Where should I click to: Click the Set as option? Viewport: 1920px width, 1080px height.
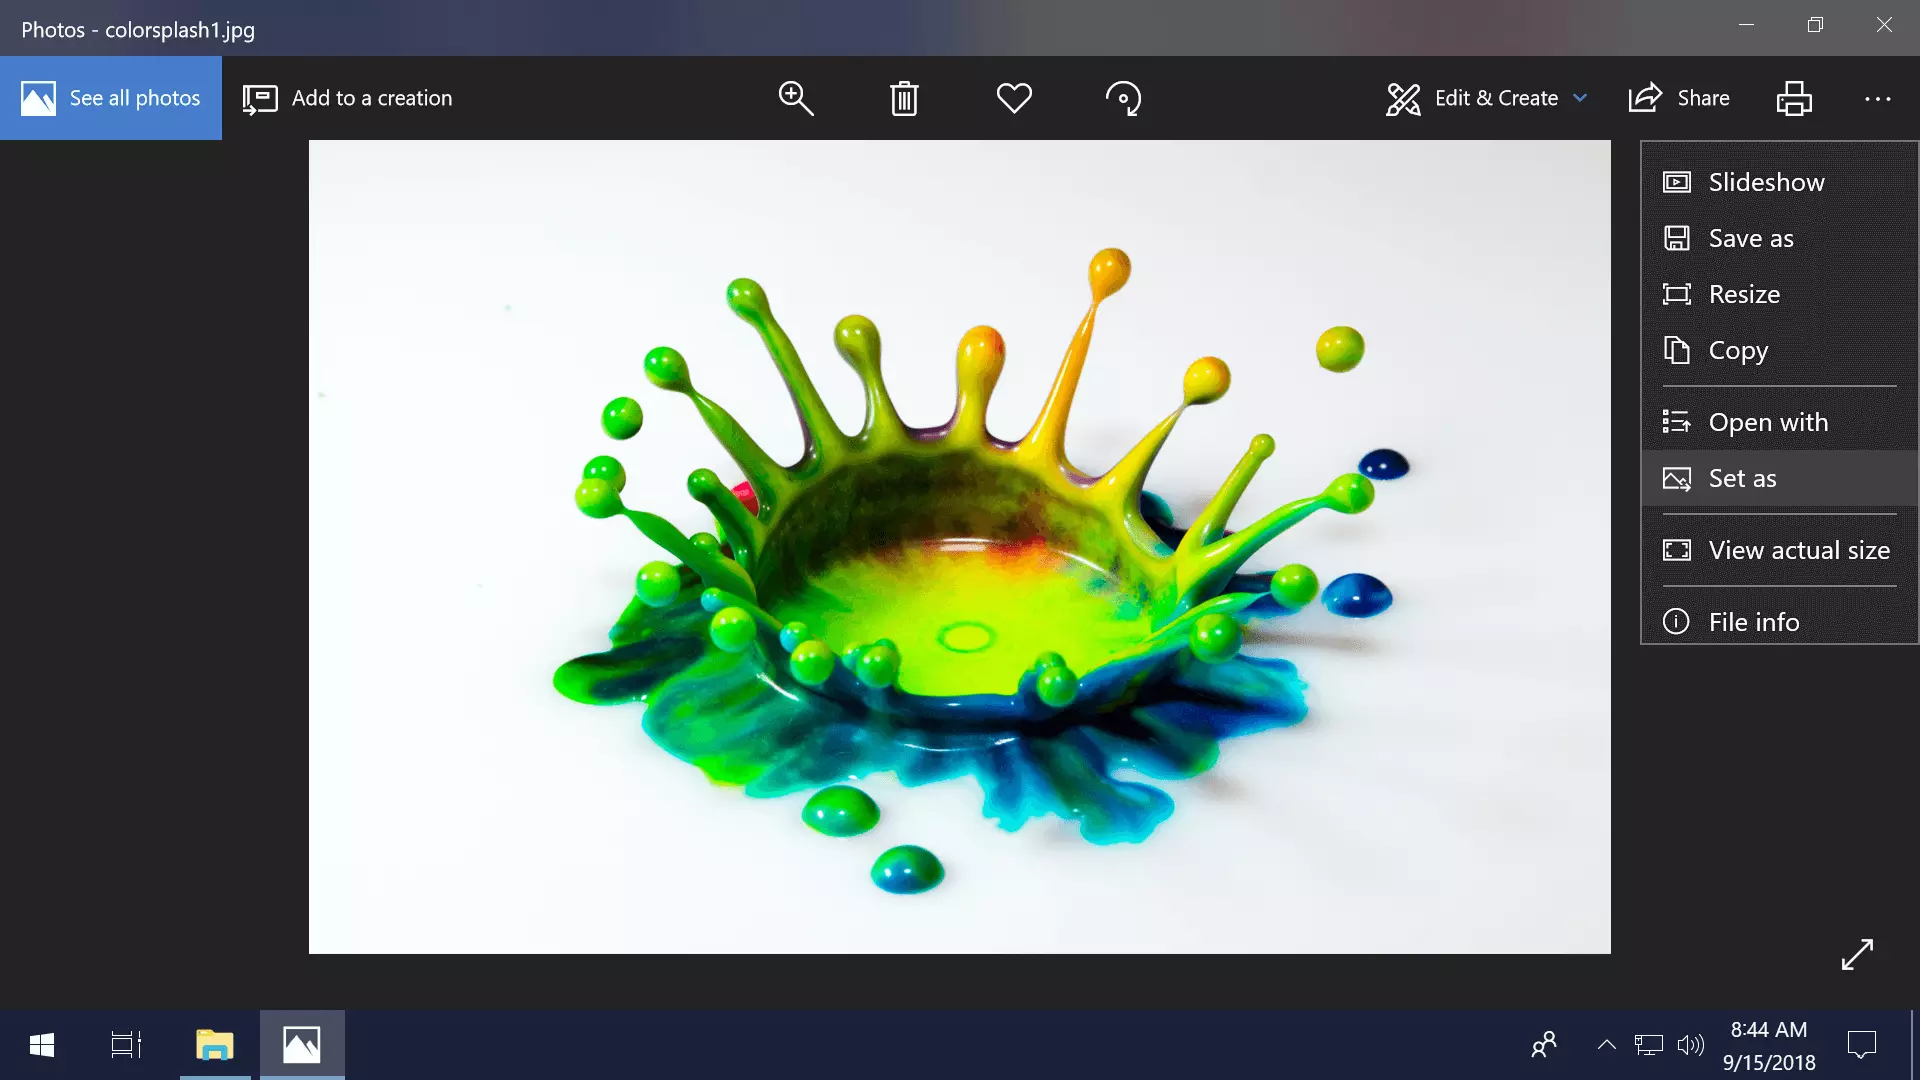click(1743, 477)
